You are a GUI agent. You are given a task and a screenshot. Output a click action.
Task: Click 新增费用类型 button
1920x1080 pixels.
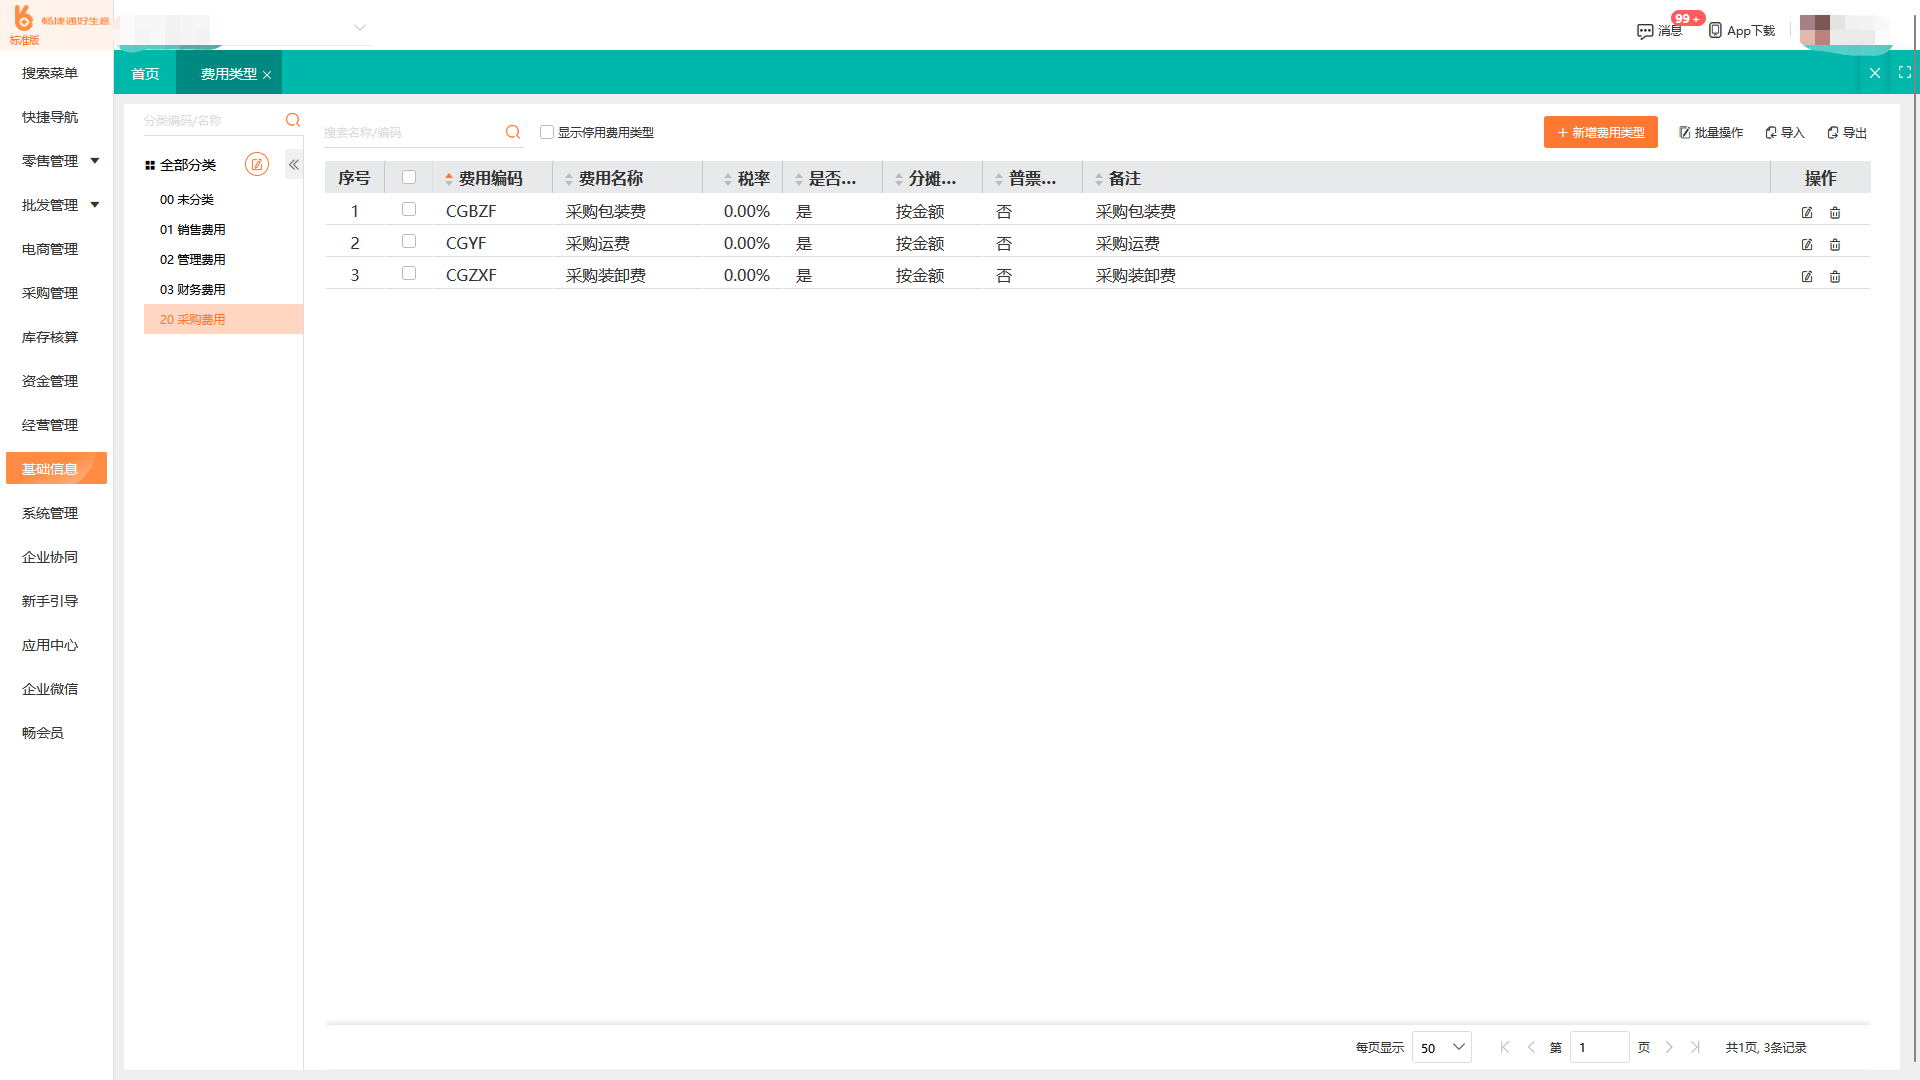[x=1601, y=131]
